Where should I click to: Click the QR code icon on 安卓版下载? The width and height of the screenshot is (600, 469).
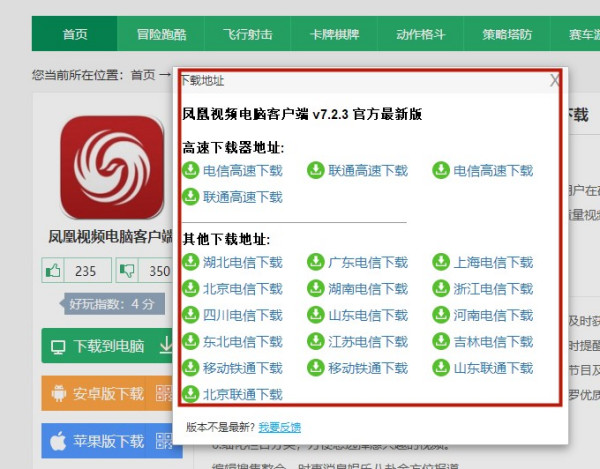tap(165, 393)
